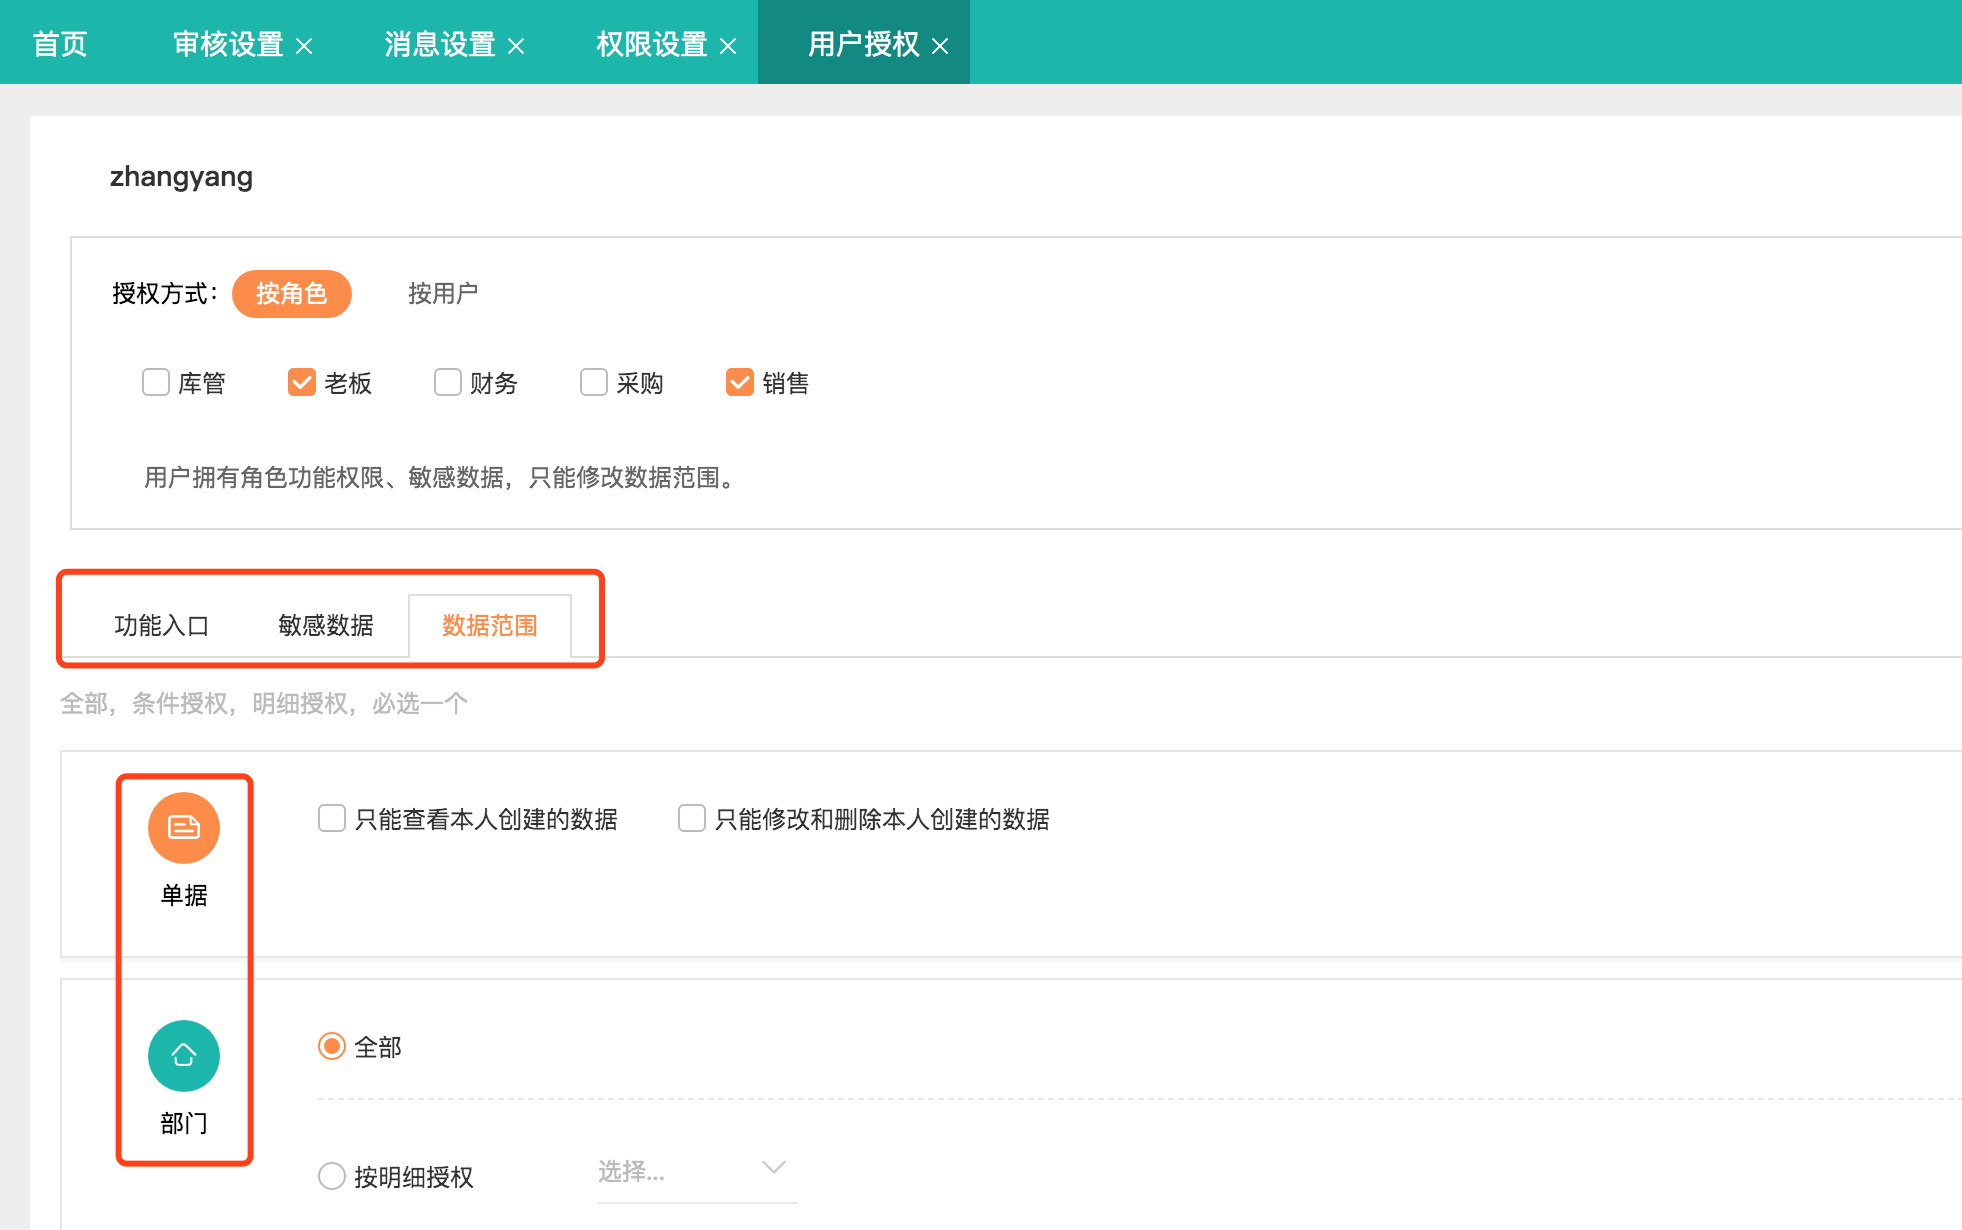Check 只能查看本人创建的数据 option
The height and width of the screenshot is (1230, 1962).
click(330, 815)
